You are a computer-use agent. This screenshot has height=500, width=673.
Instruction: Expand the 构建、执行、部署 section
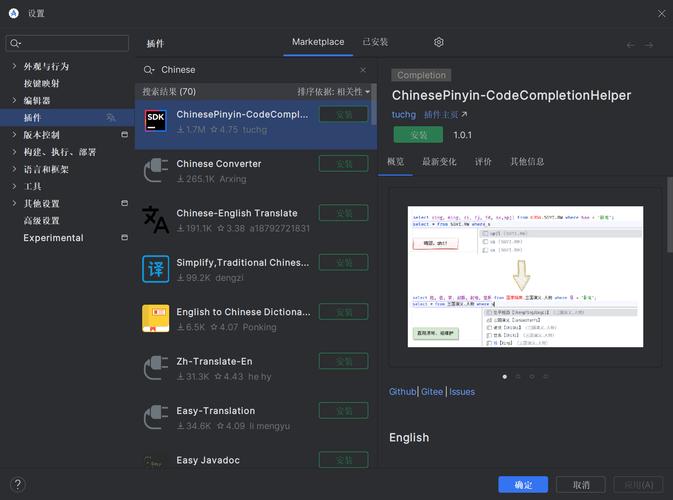pos(14,152)
